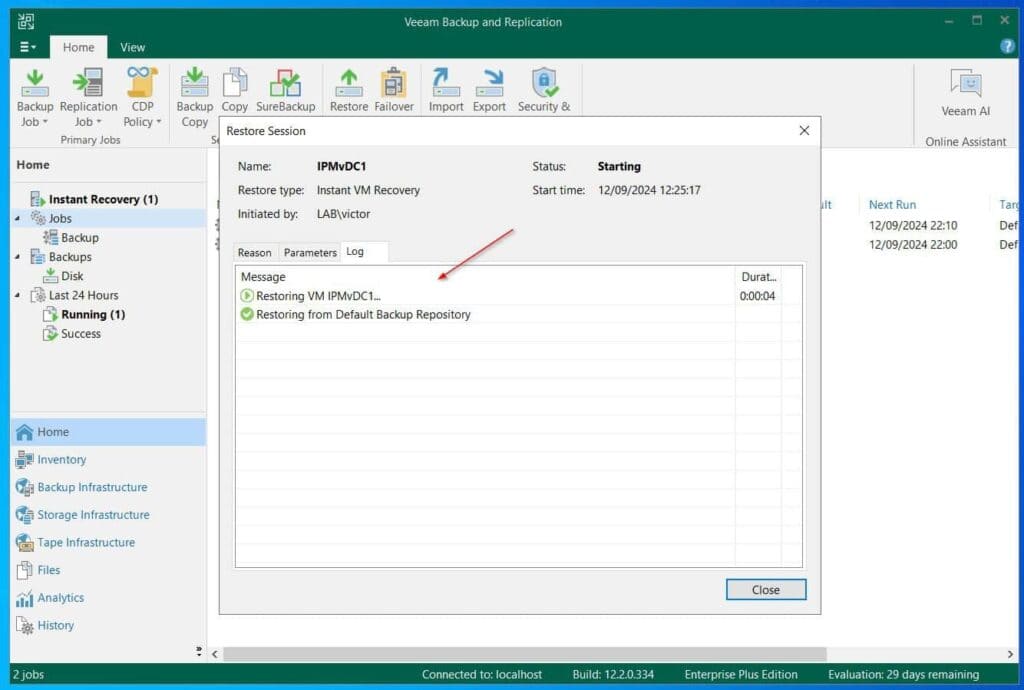1024x690 pixels.
Task: Switch to the View ribbon tab
Action: pyautogui.click(x=133, y=47)
